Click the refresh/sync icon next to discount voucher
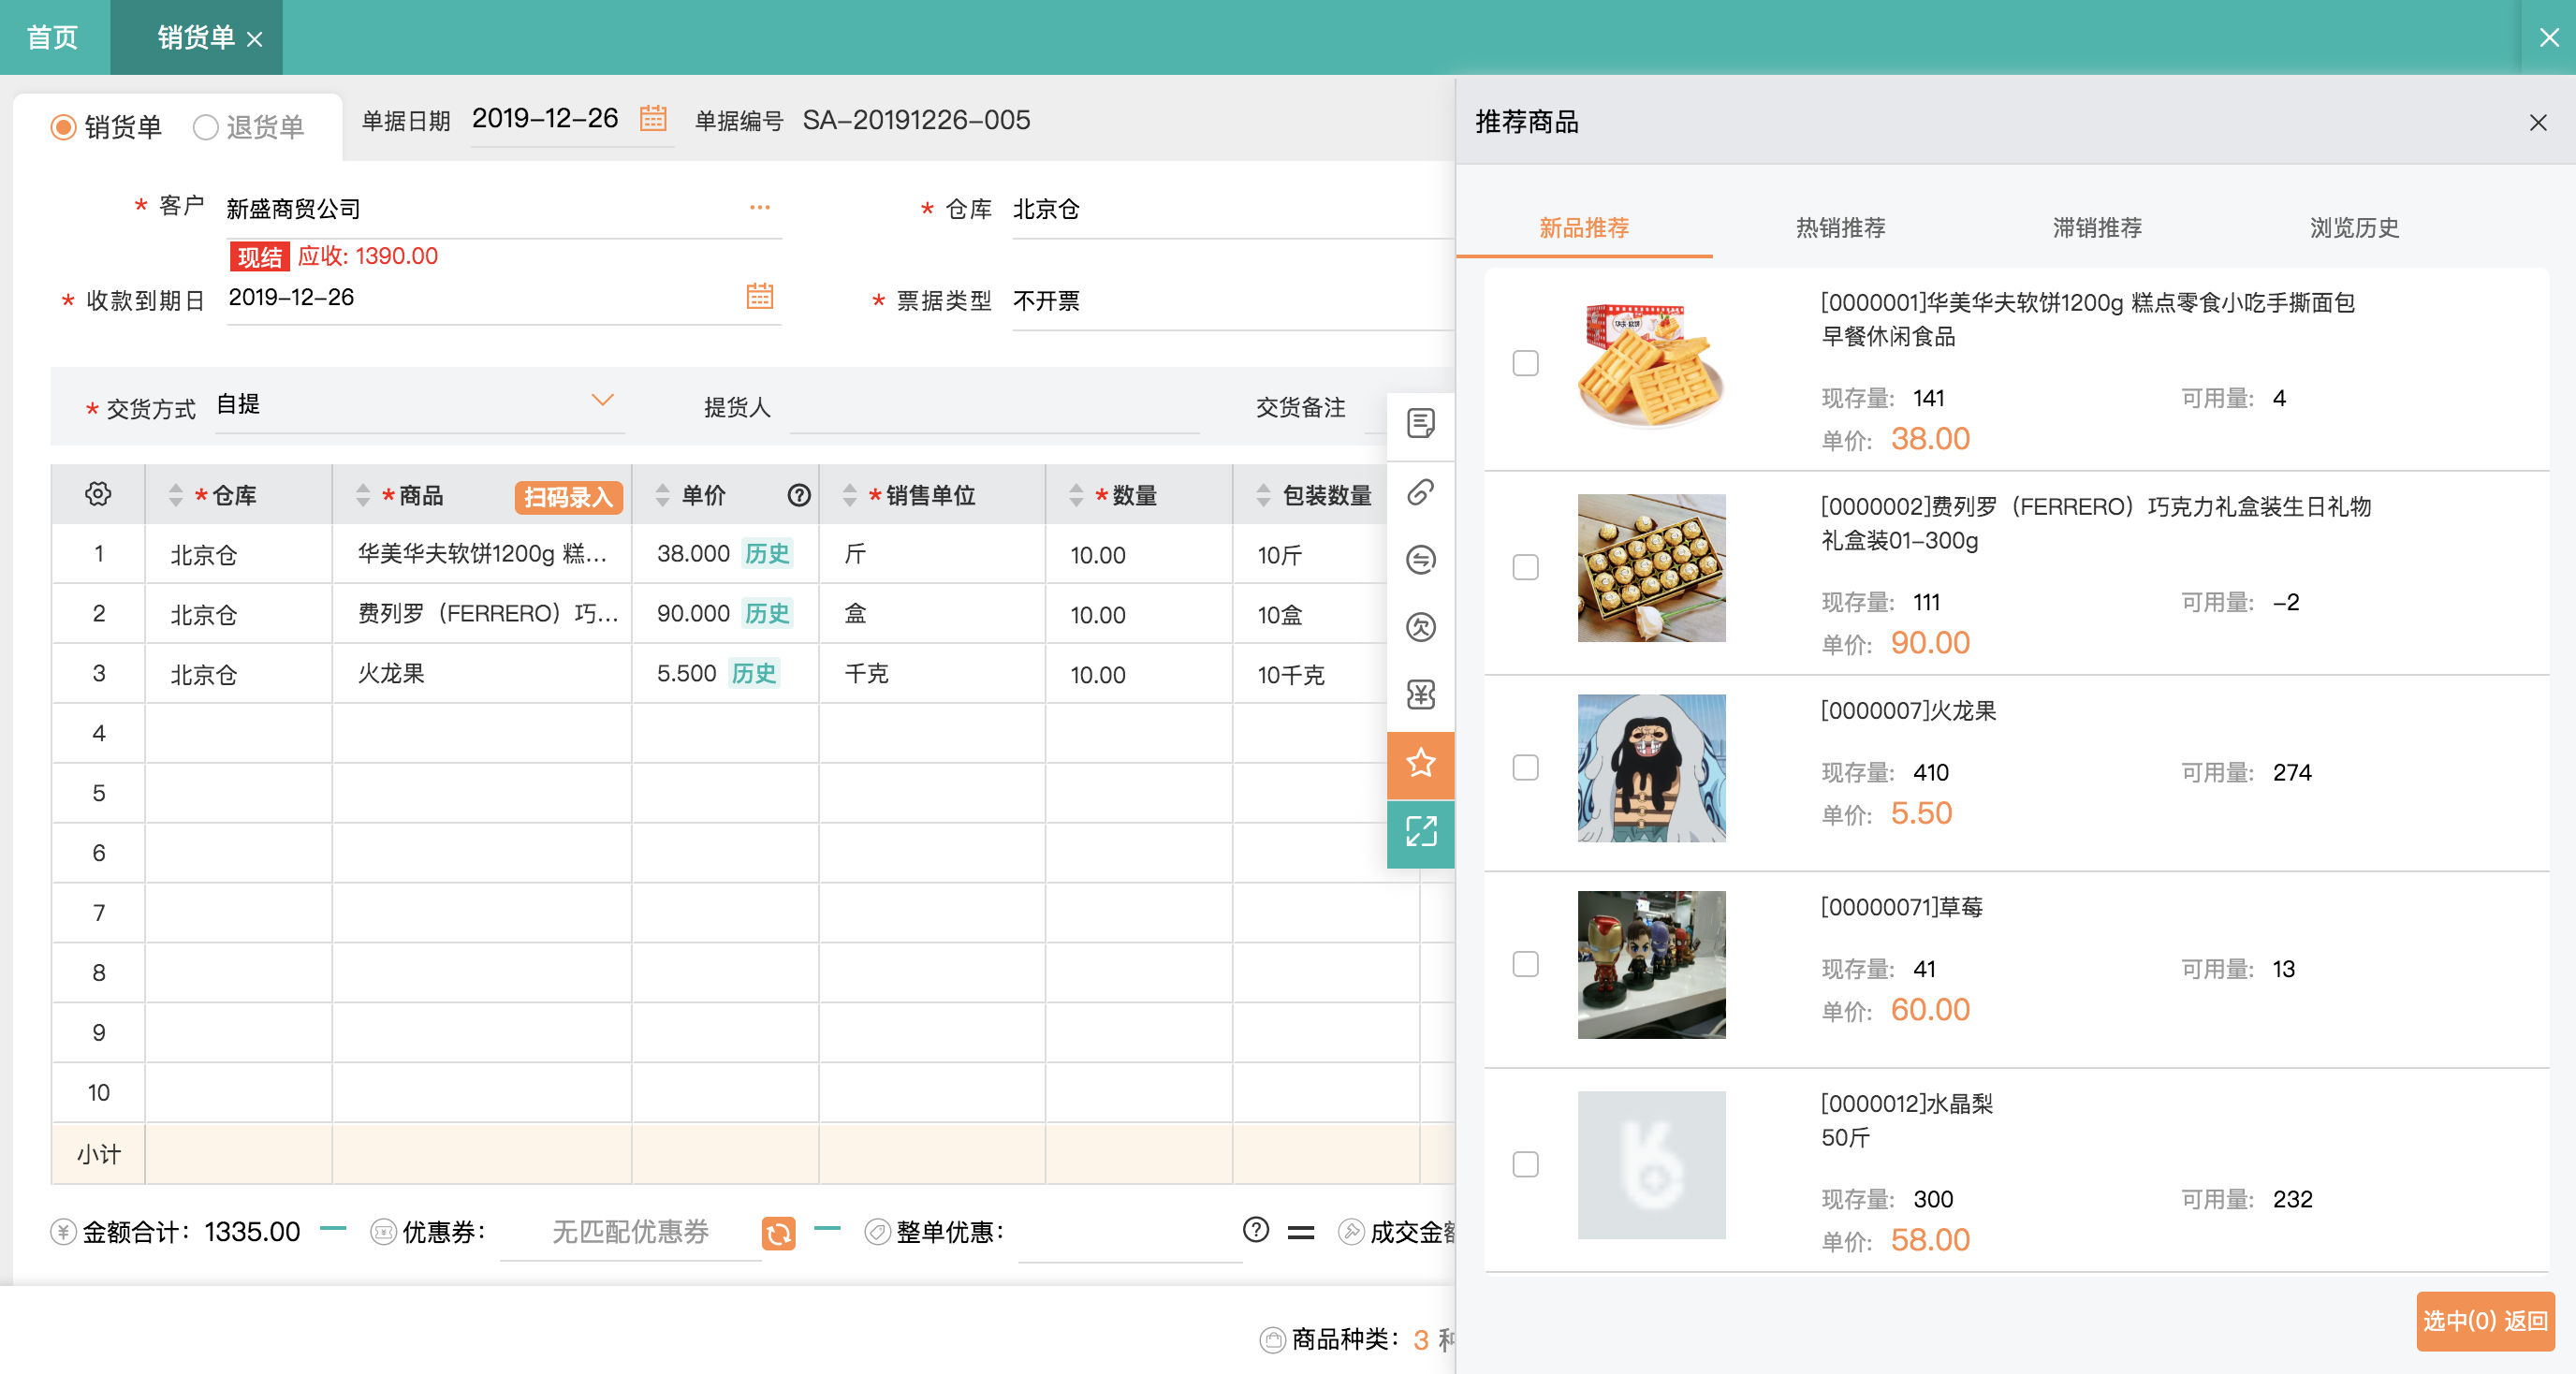This screenshot has height=1374, width=2576. pos(779,1231)
